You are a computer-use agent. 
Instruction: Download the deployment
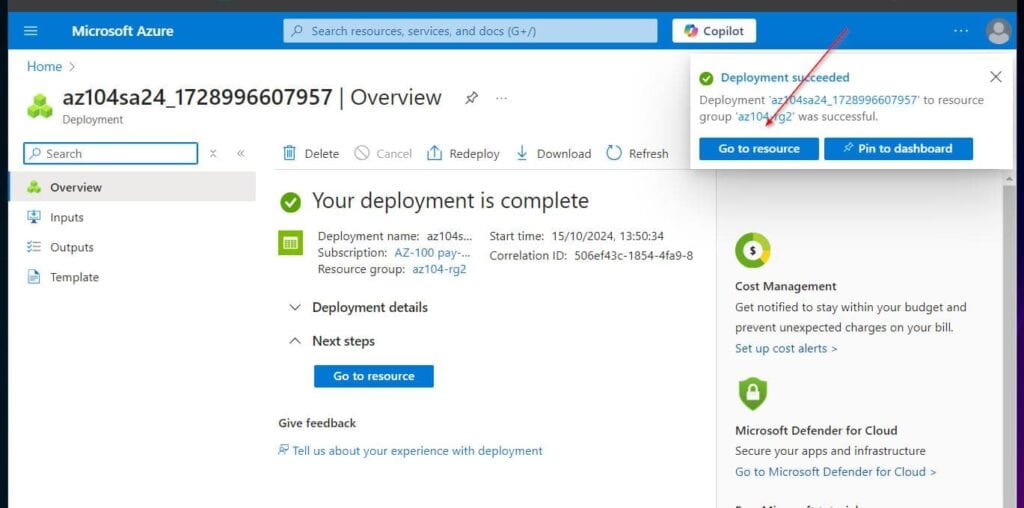(553, 153)
